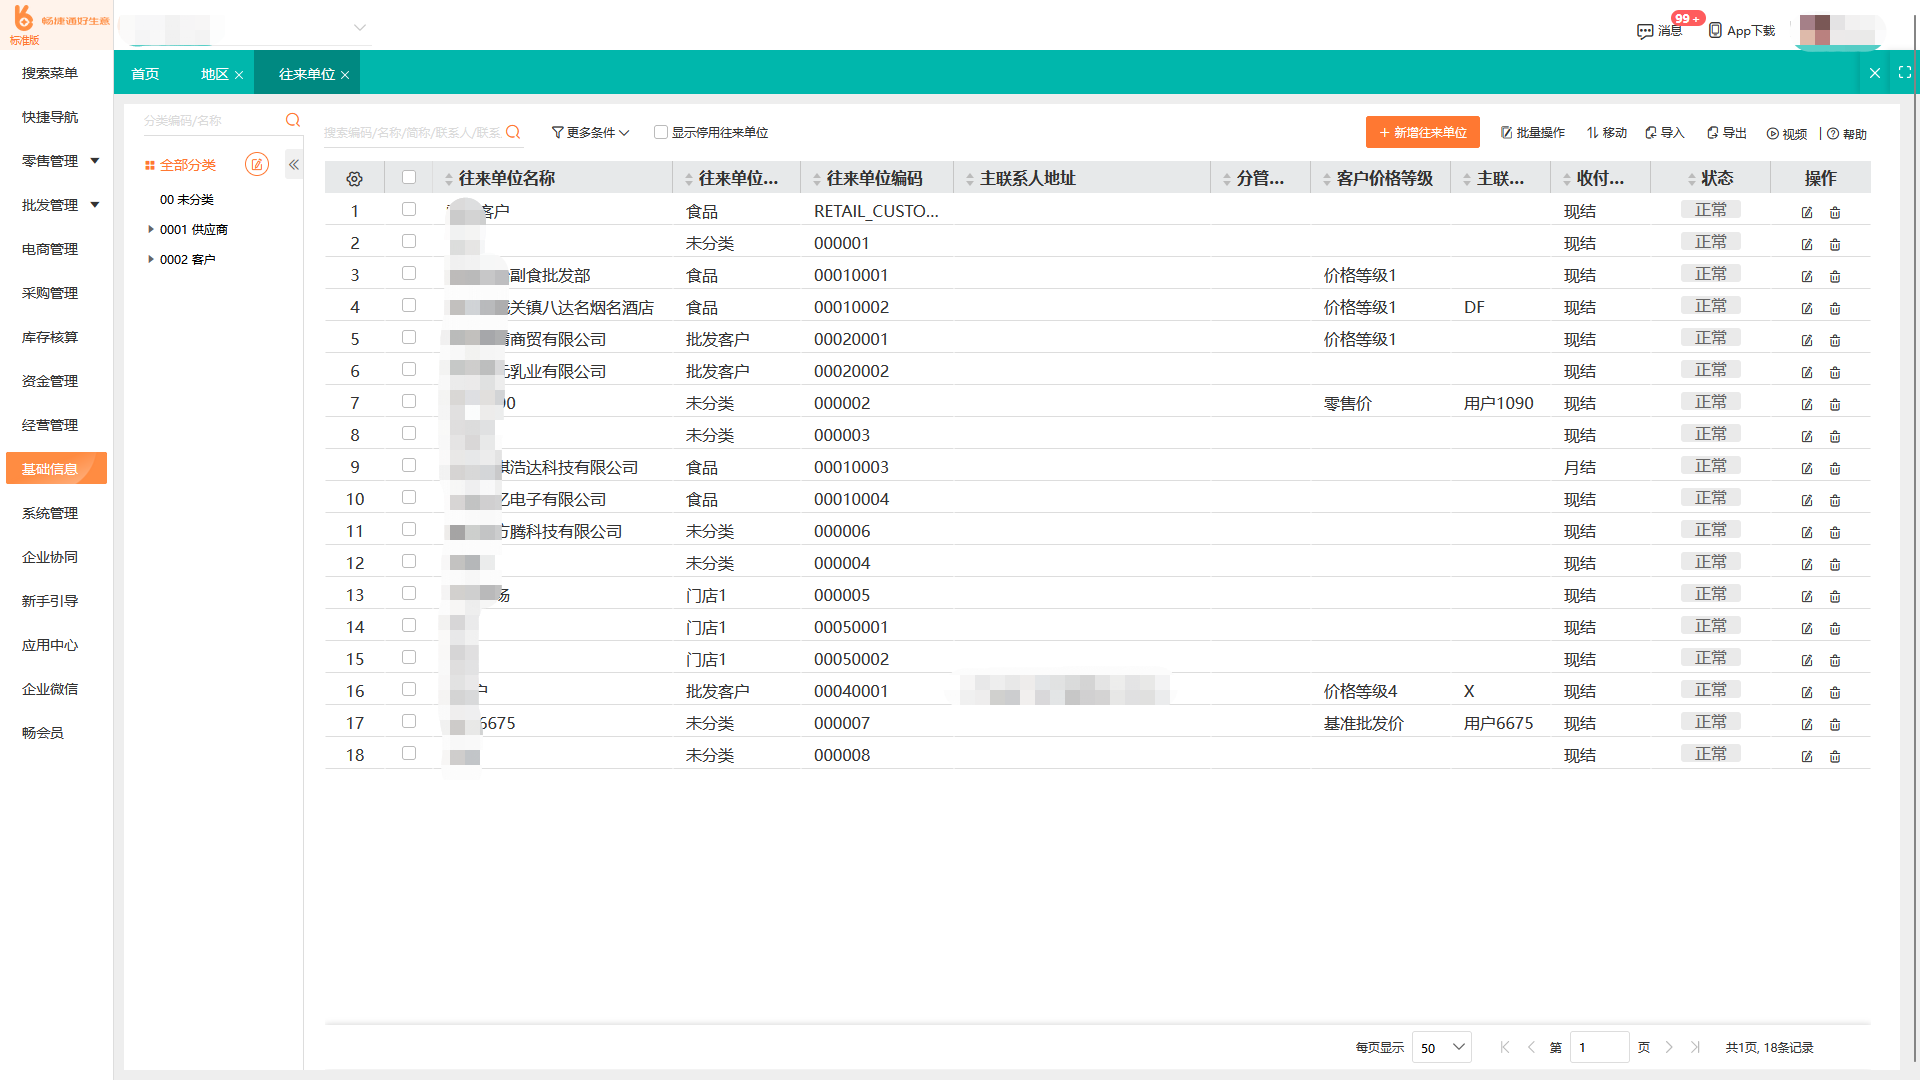Expand 0001 供应商 tree item
1920x1080 pixels.
150,229
